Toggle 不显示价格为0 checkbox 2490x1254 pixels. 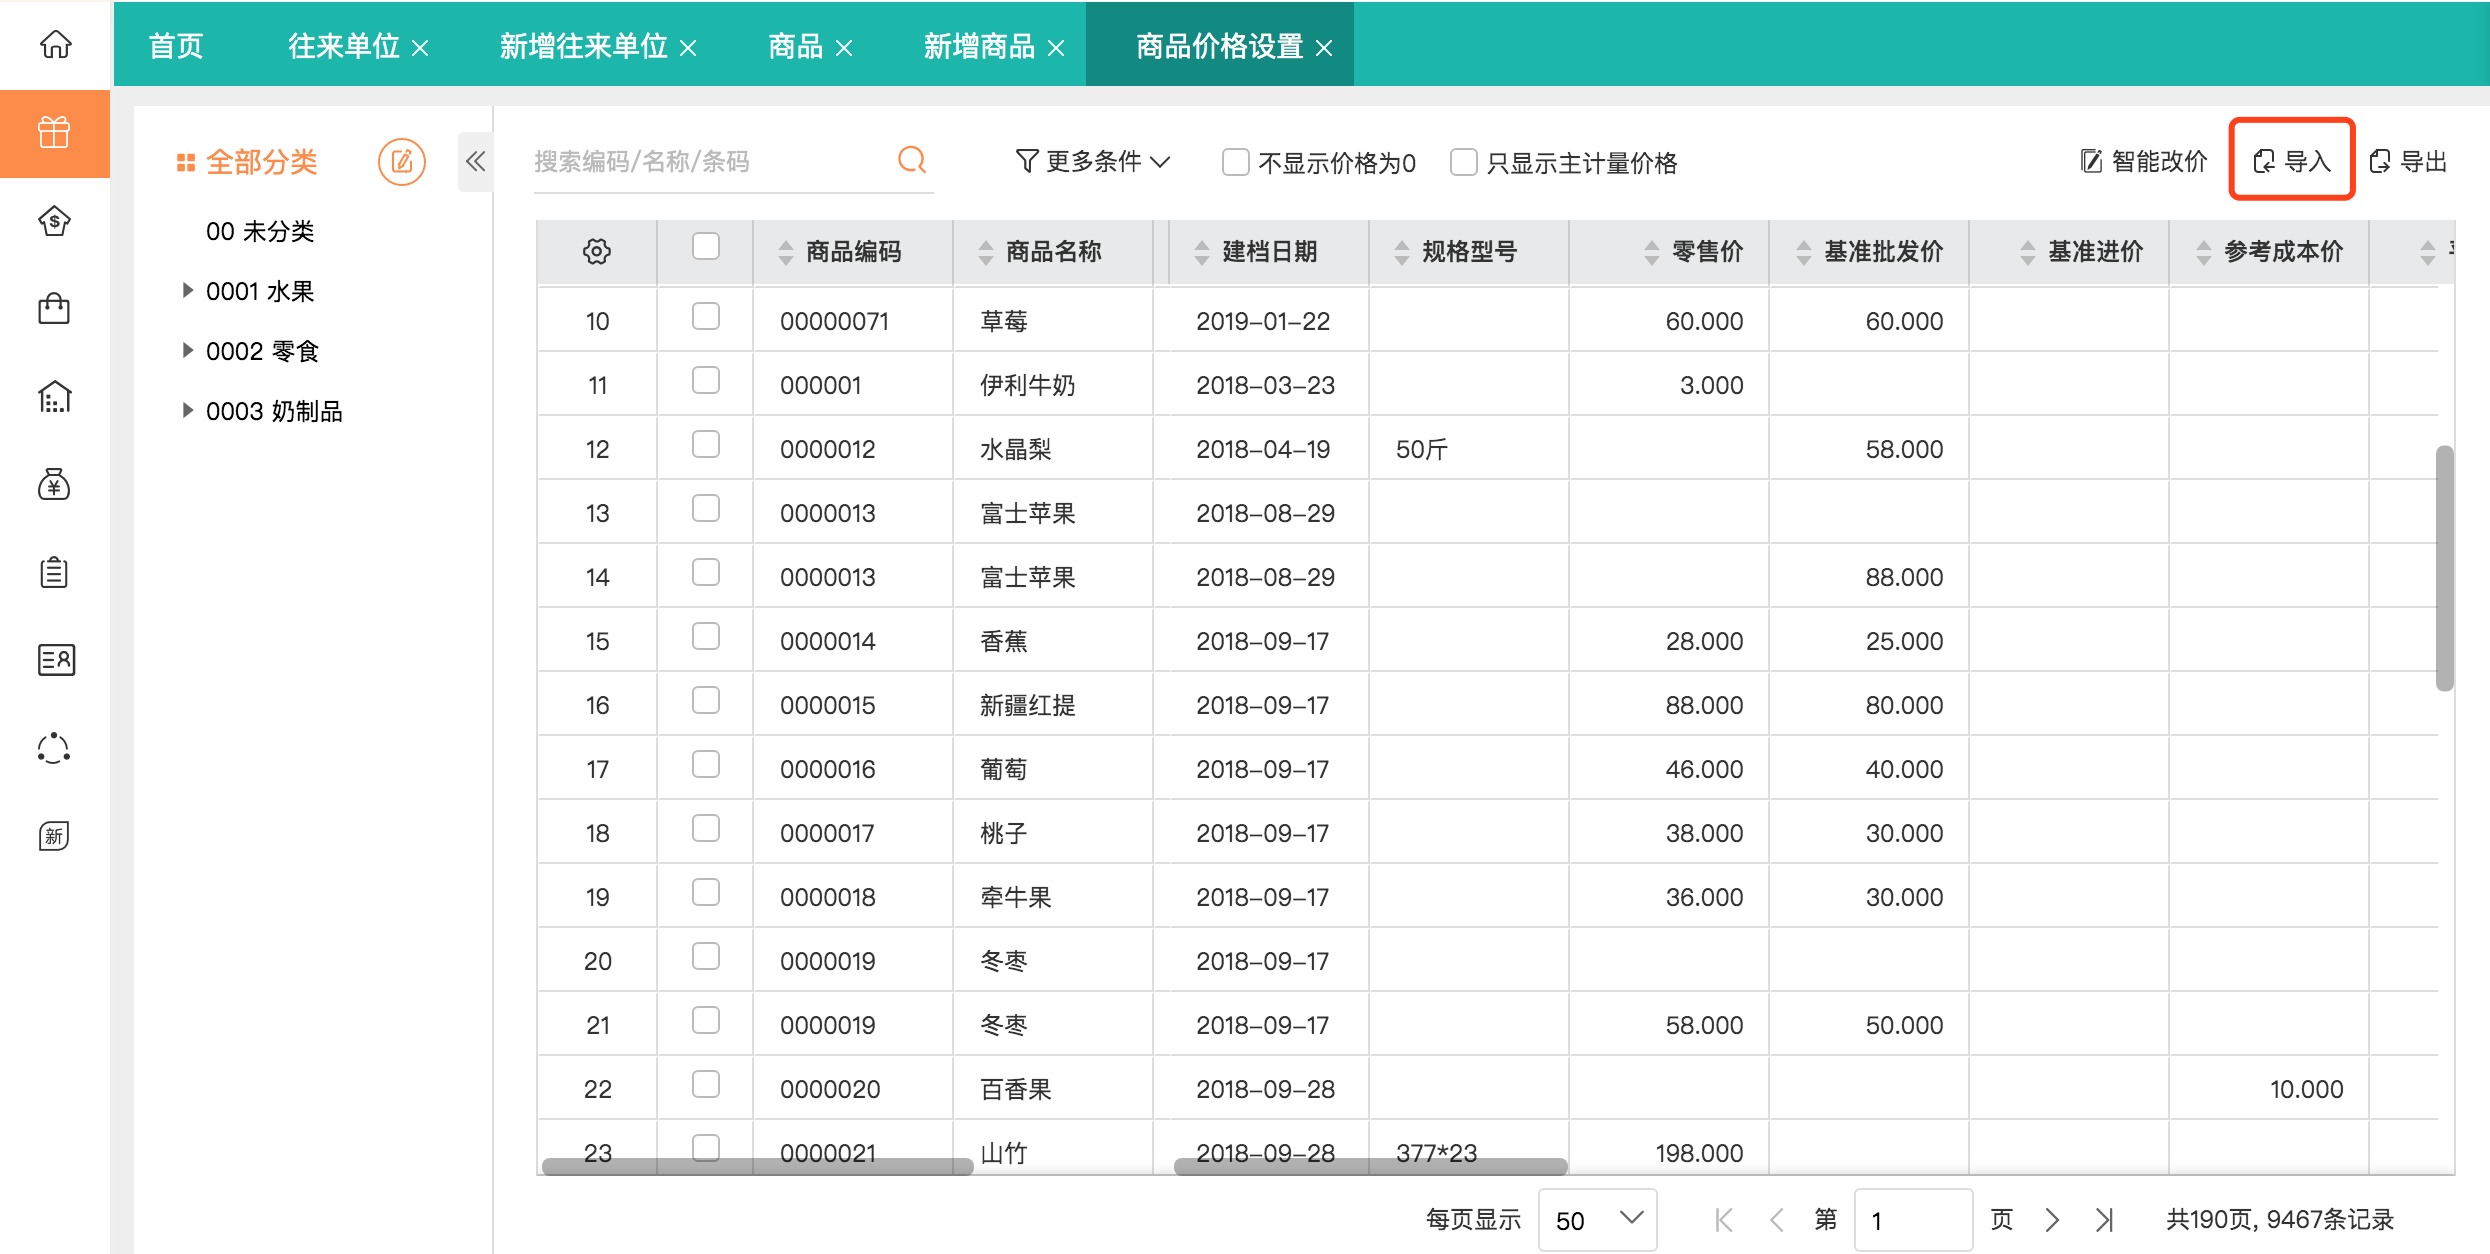pyautogui.click(x=1231, y=160)
